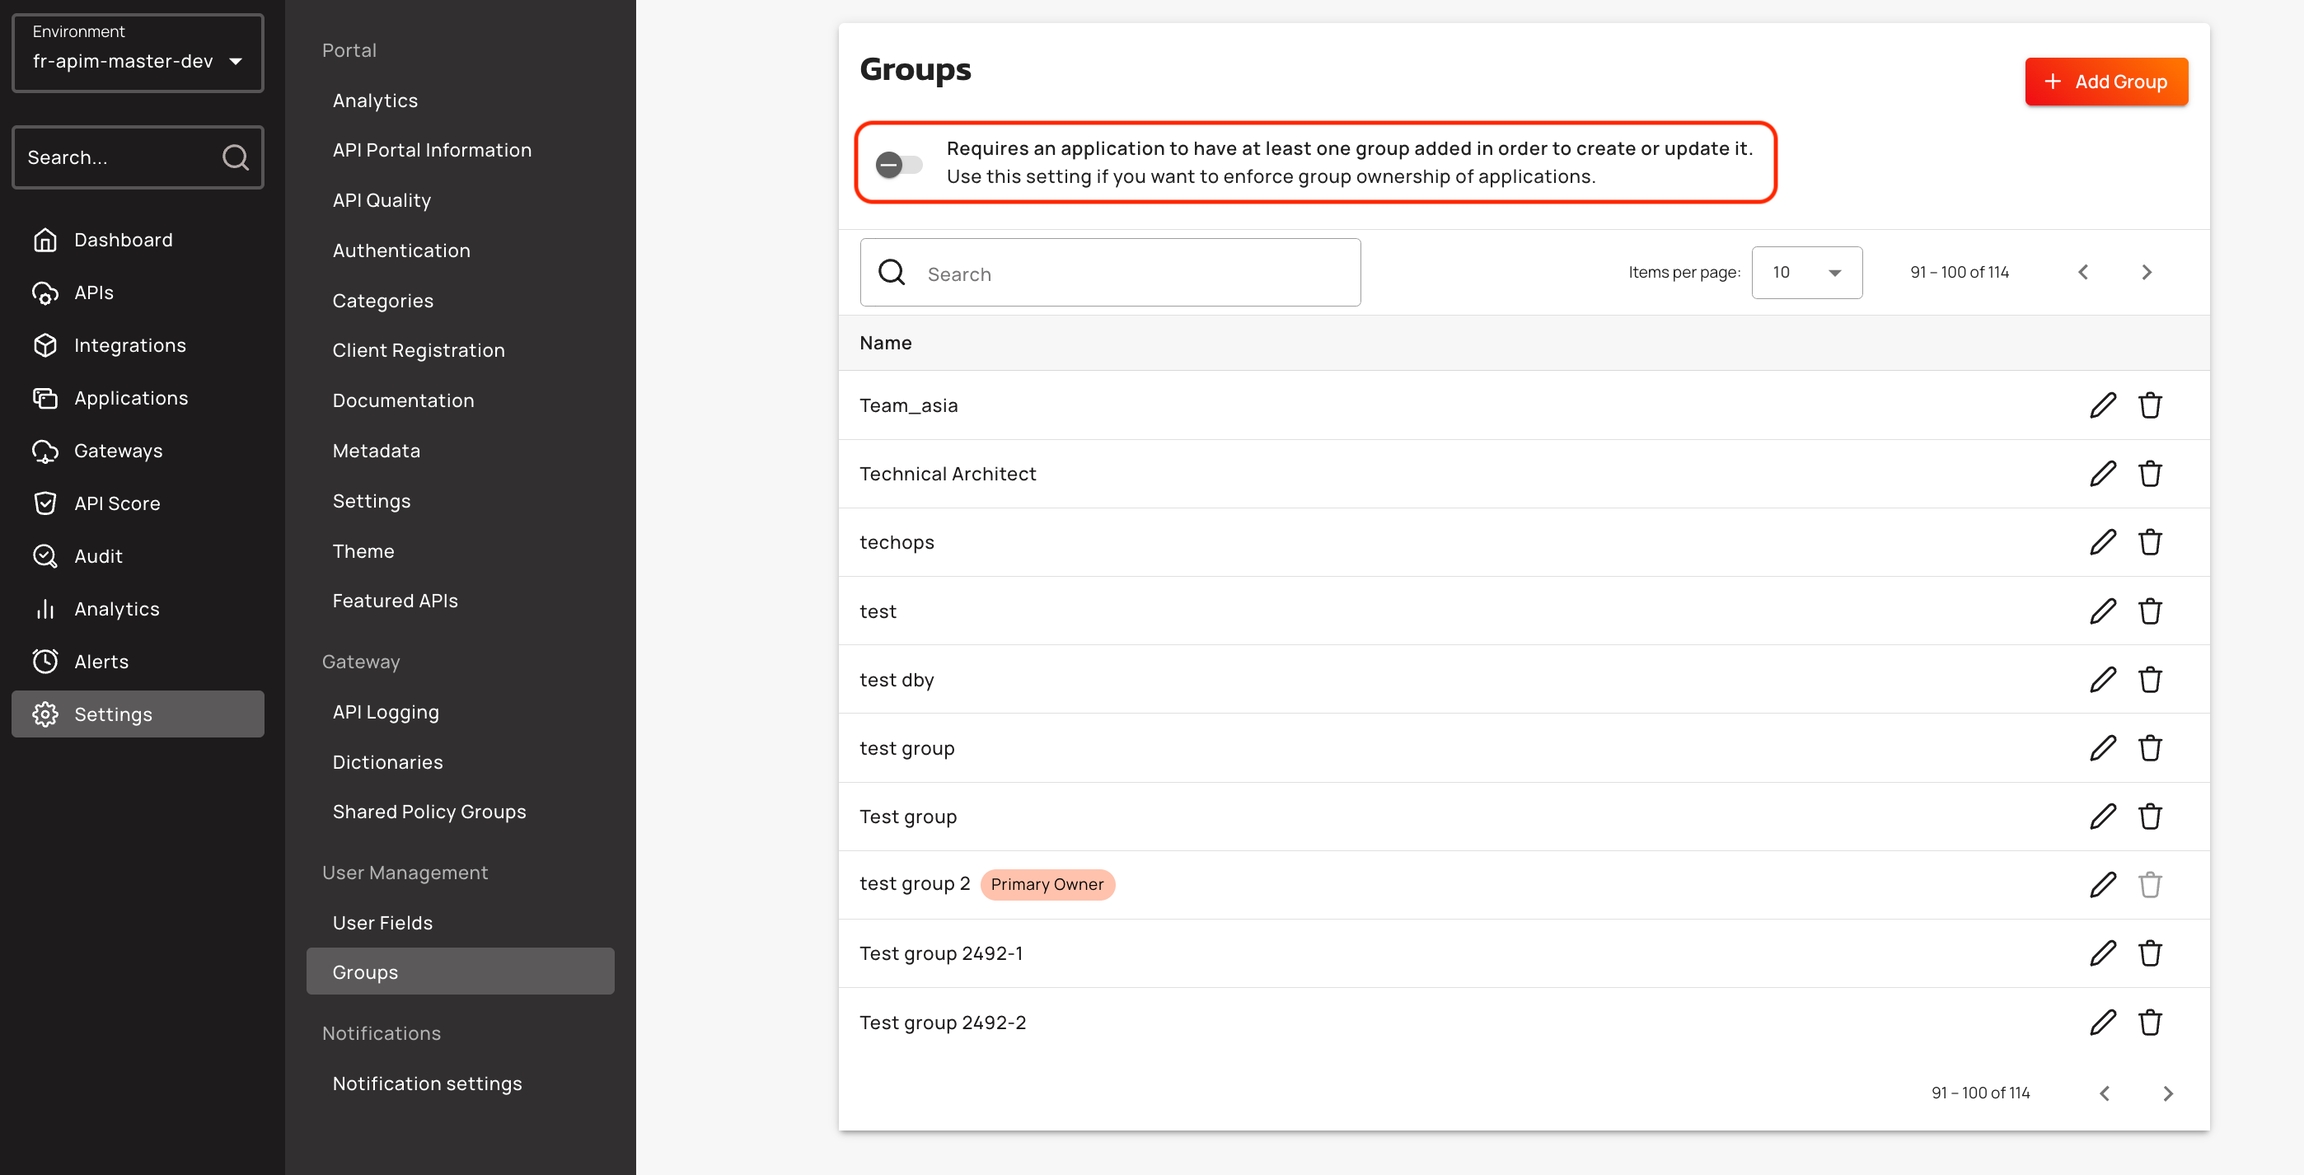Open the Items per page dropdown
Image resolution: width=2304 pixels, height=1175 pixels.
click(1806, 272)
